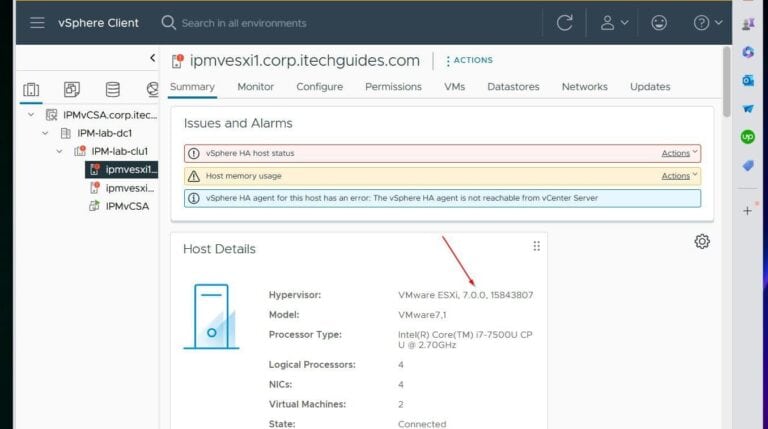Collapse the IPM-lab-clu1 cluster node

pyautogui.click(x=59, y=151)
